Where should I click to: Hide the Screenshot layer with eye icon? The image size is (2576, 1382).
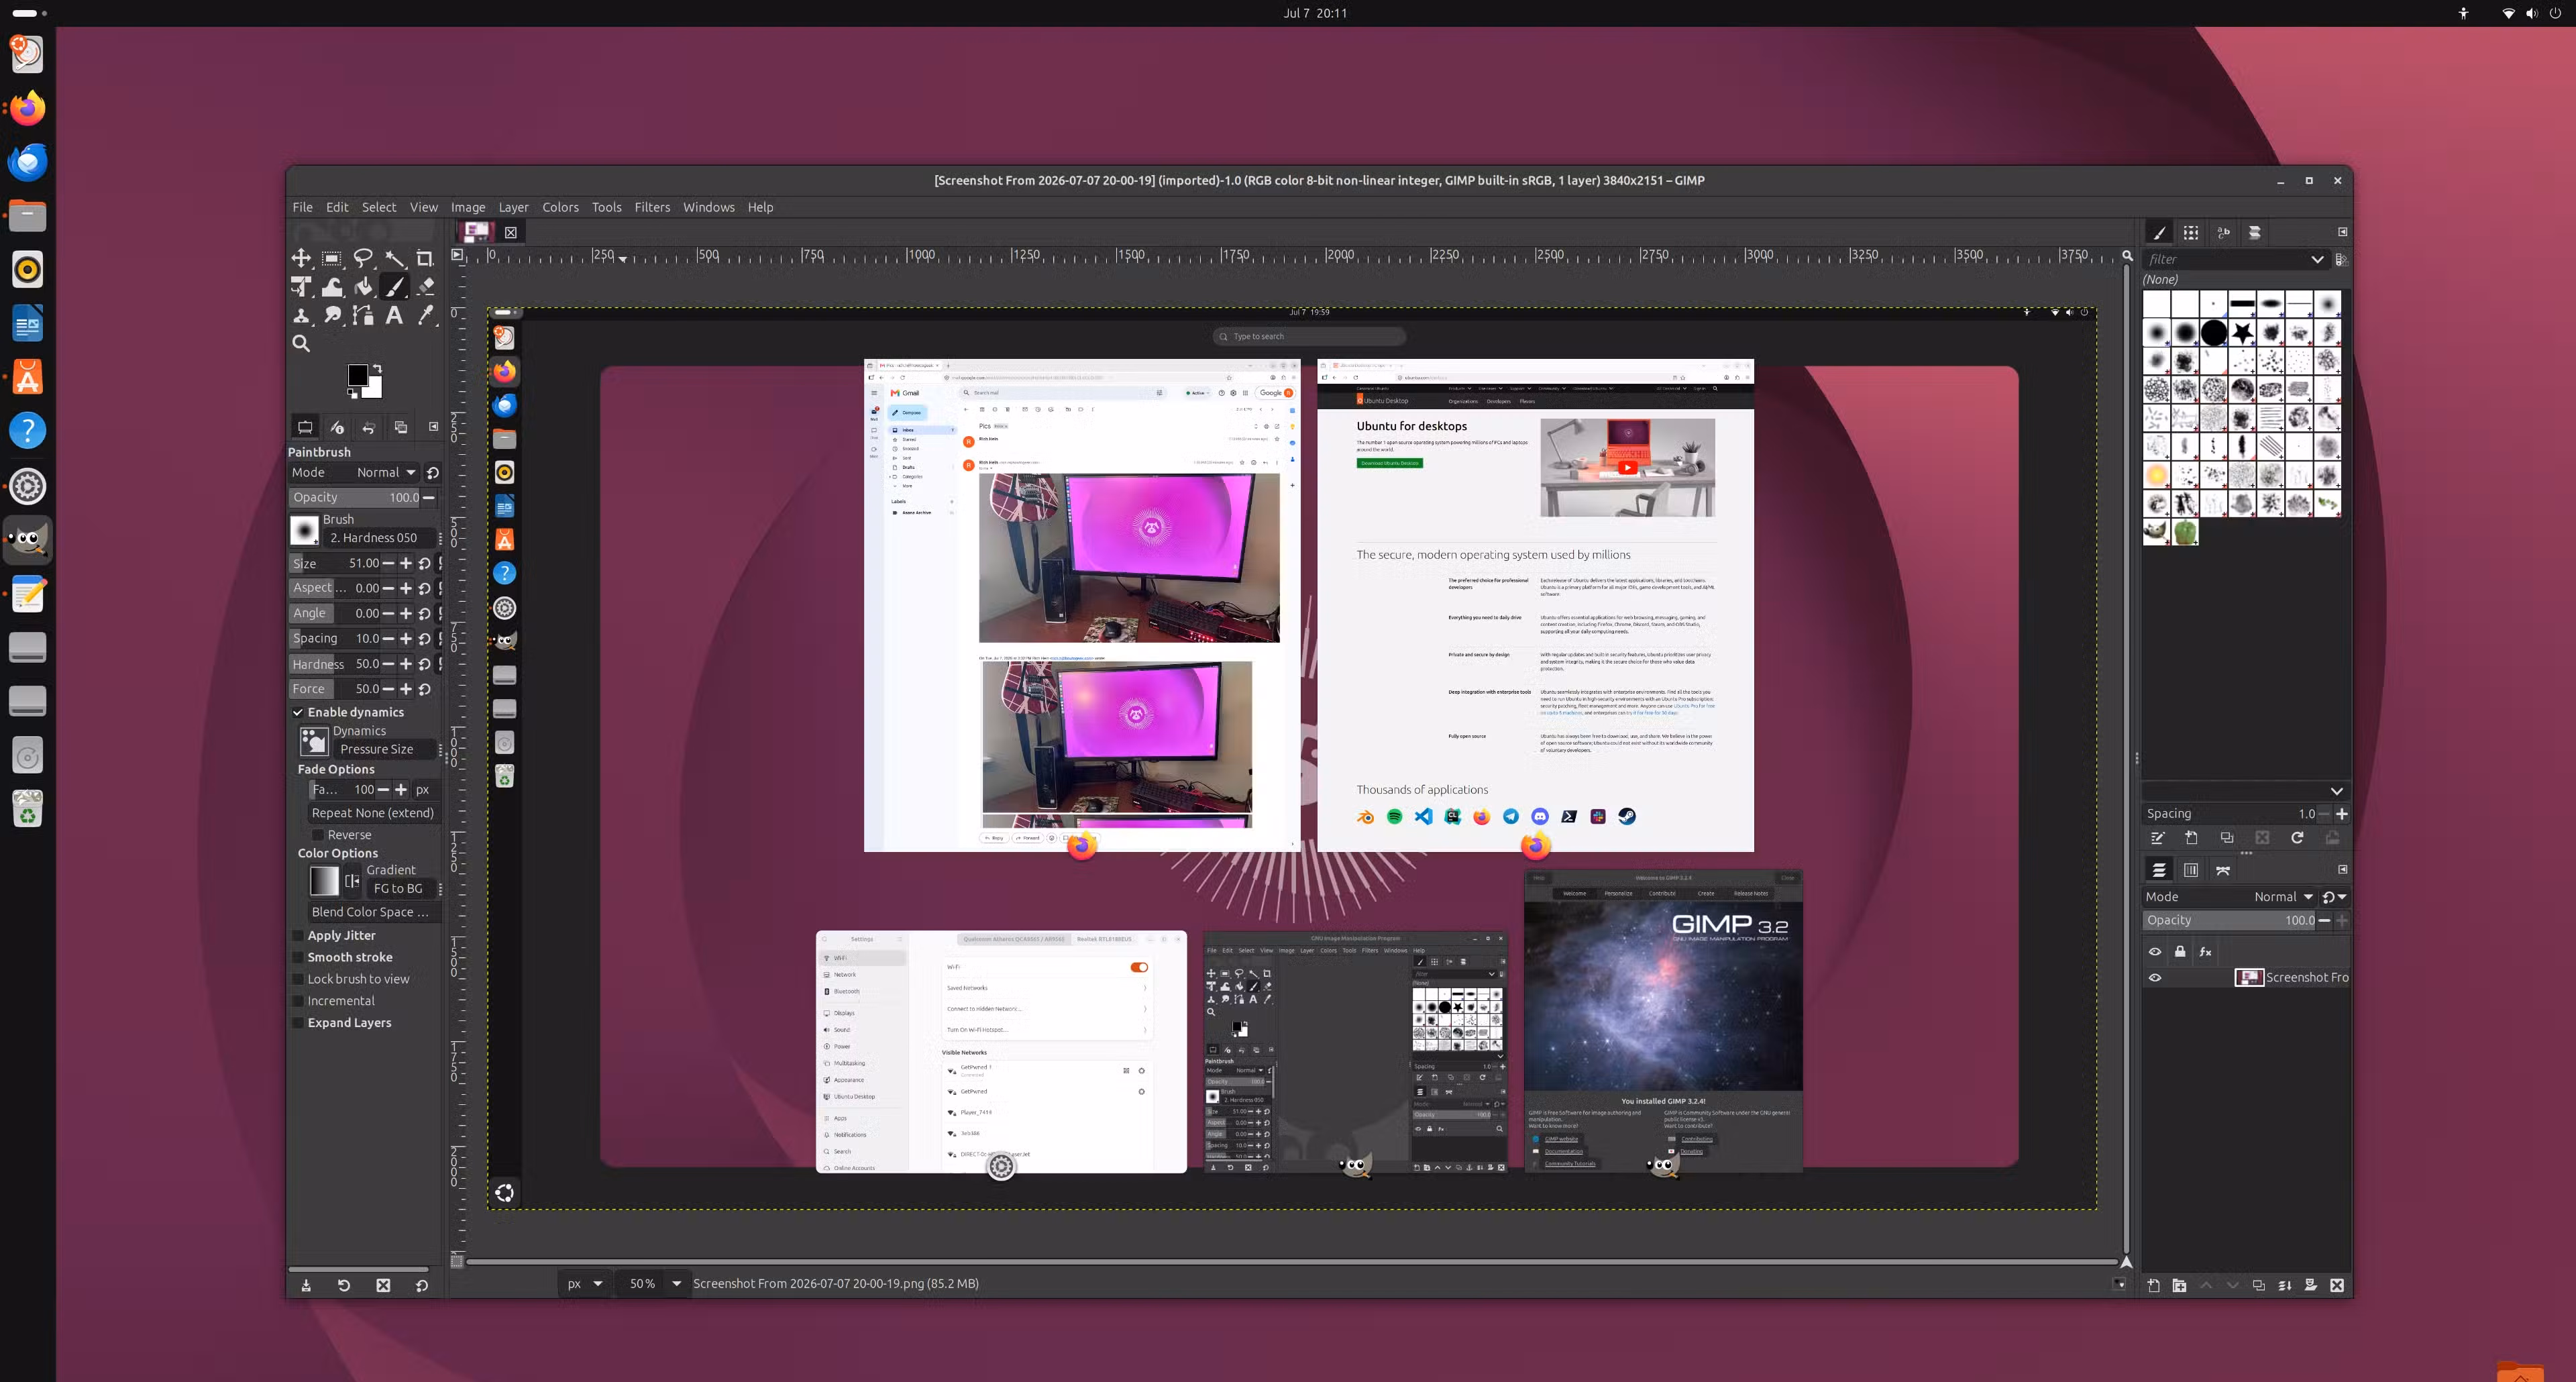click(2155, 977)
